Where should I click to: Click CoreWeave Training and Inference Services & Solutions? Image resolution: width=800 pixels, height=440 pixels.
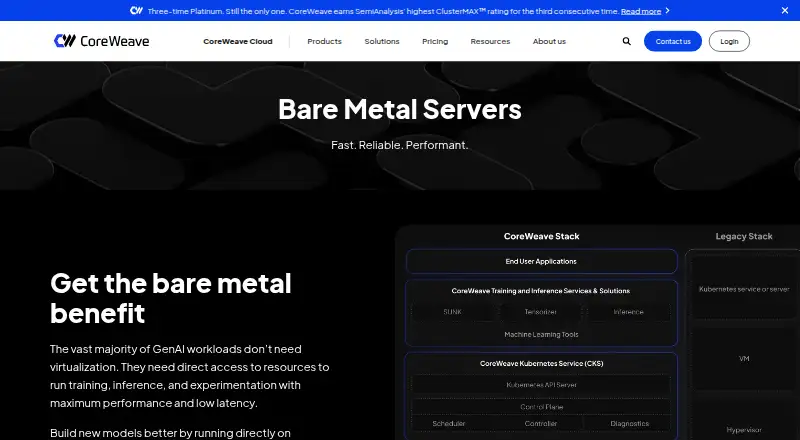(541, 291)
